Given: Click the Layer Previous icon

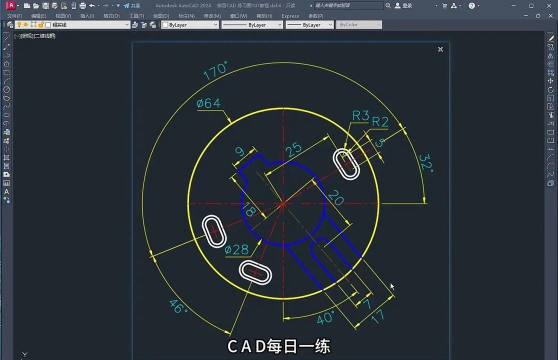Looking at the screenshot, I should click(144, 25).
